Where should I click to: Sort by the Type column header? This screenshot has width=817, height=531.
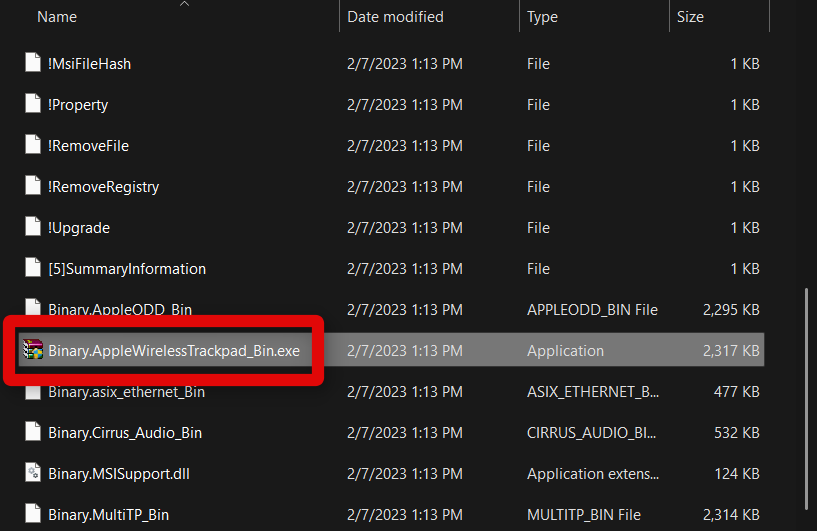[x=542, y=17]
